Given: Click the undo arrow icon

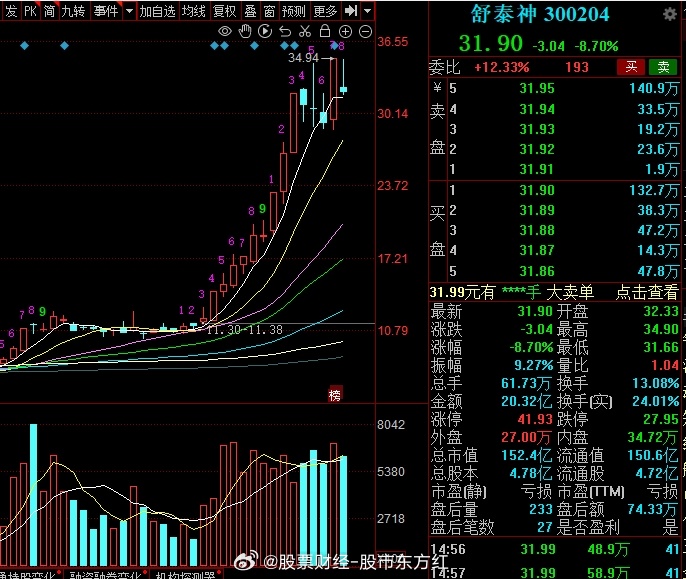Looking at the screenshot, I should click(x=285, y=32).
